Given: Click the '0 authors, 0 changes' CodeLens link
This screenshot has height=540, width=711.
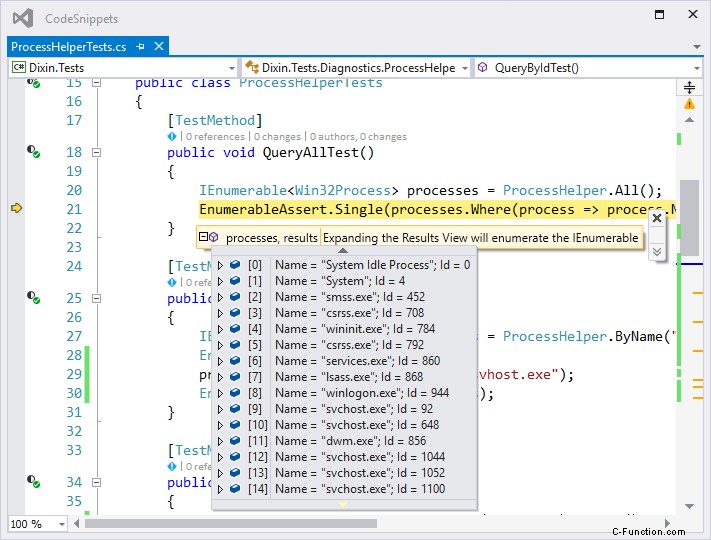Looking at the screenshot, I should [356, 136].
